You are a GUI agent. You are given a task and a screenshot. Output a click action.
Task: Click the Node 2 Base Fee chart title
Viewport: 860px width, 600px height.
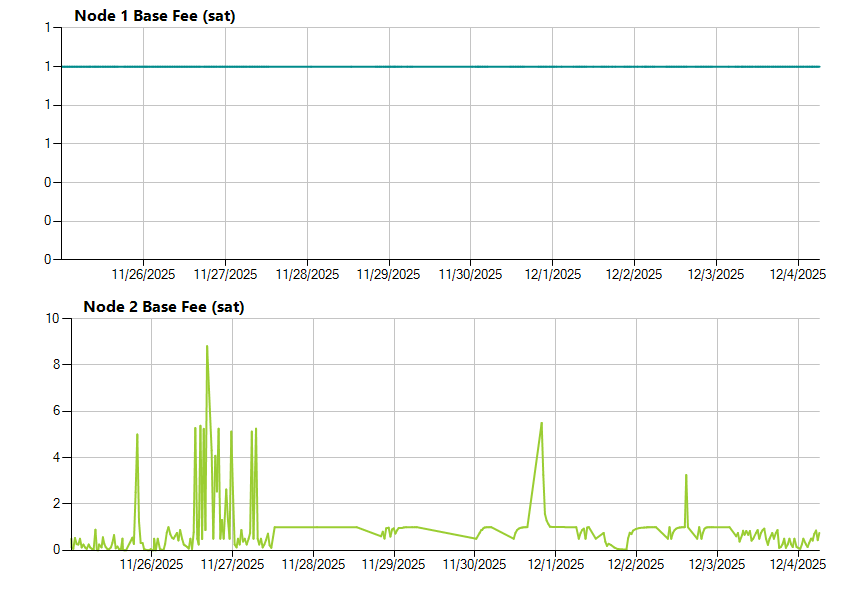(x=163, y=306)
